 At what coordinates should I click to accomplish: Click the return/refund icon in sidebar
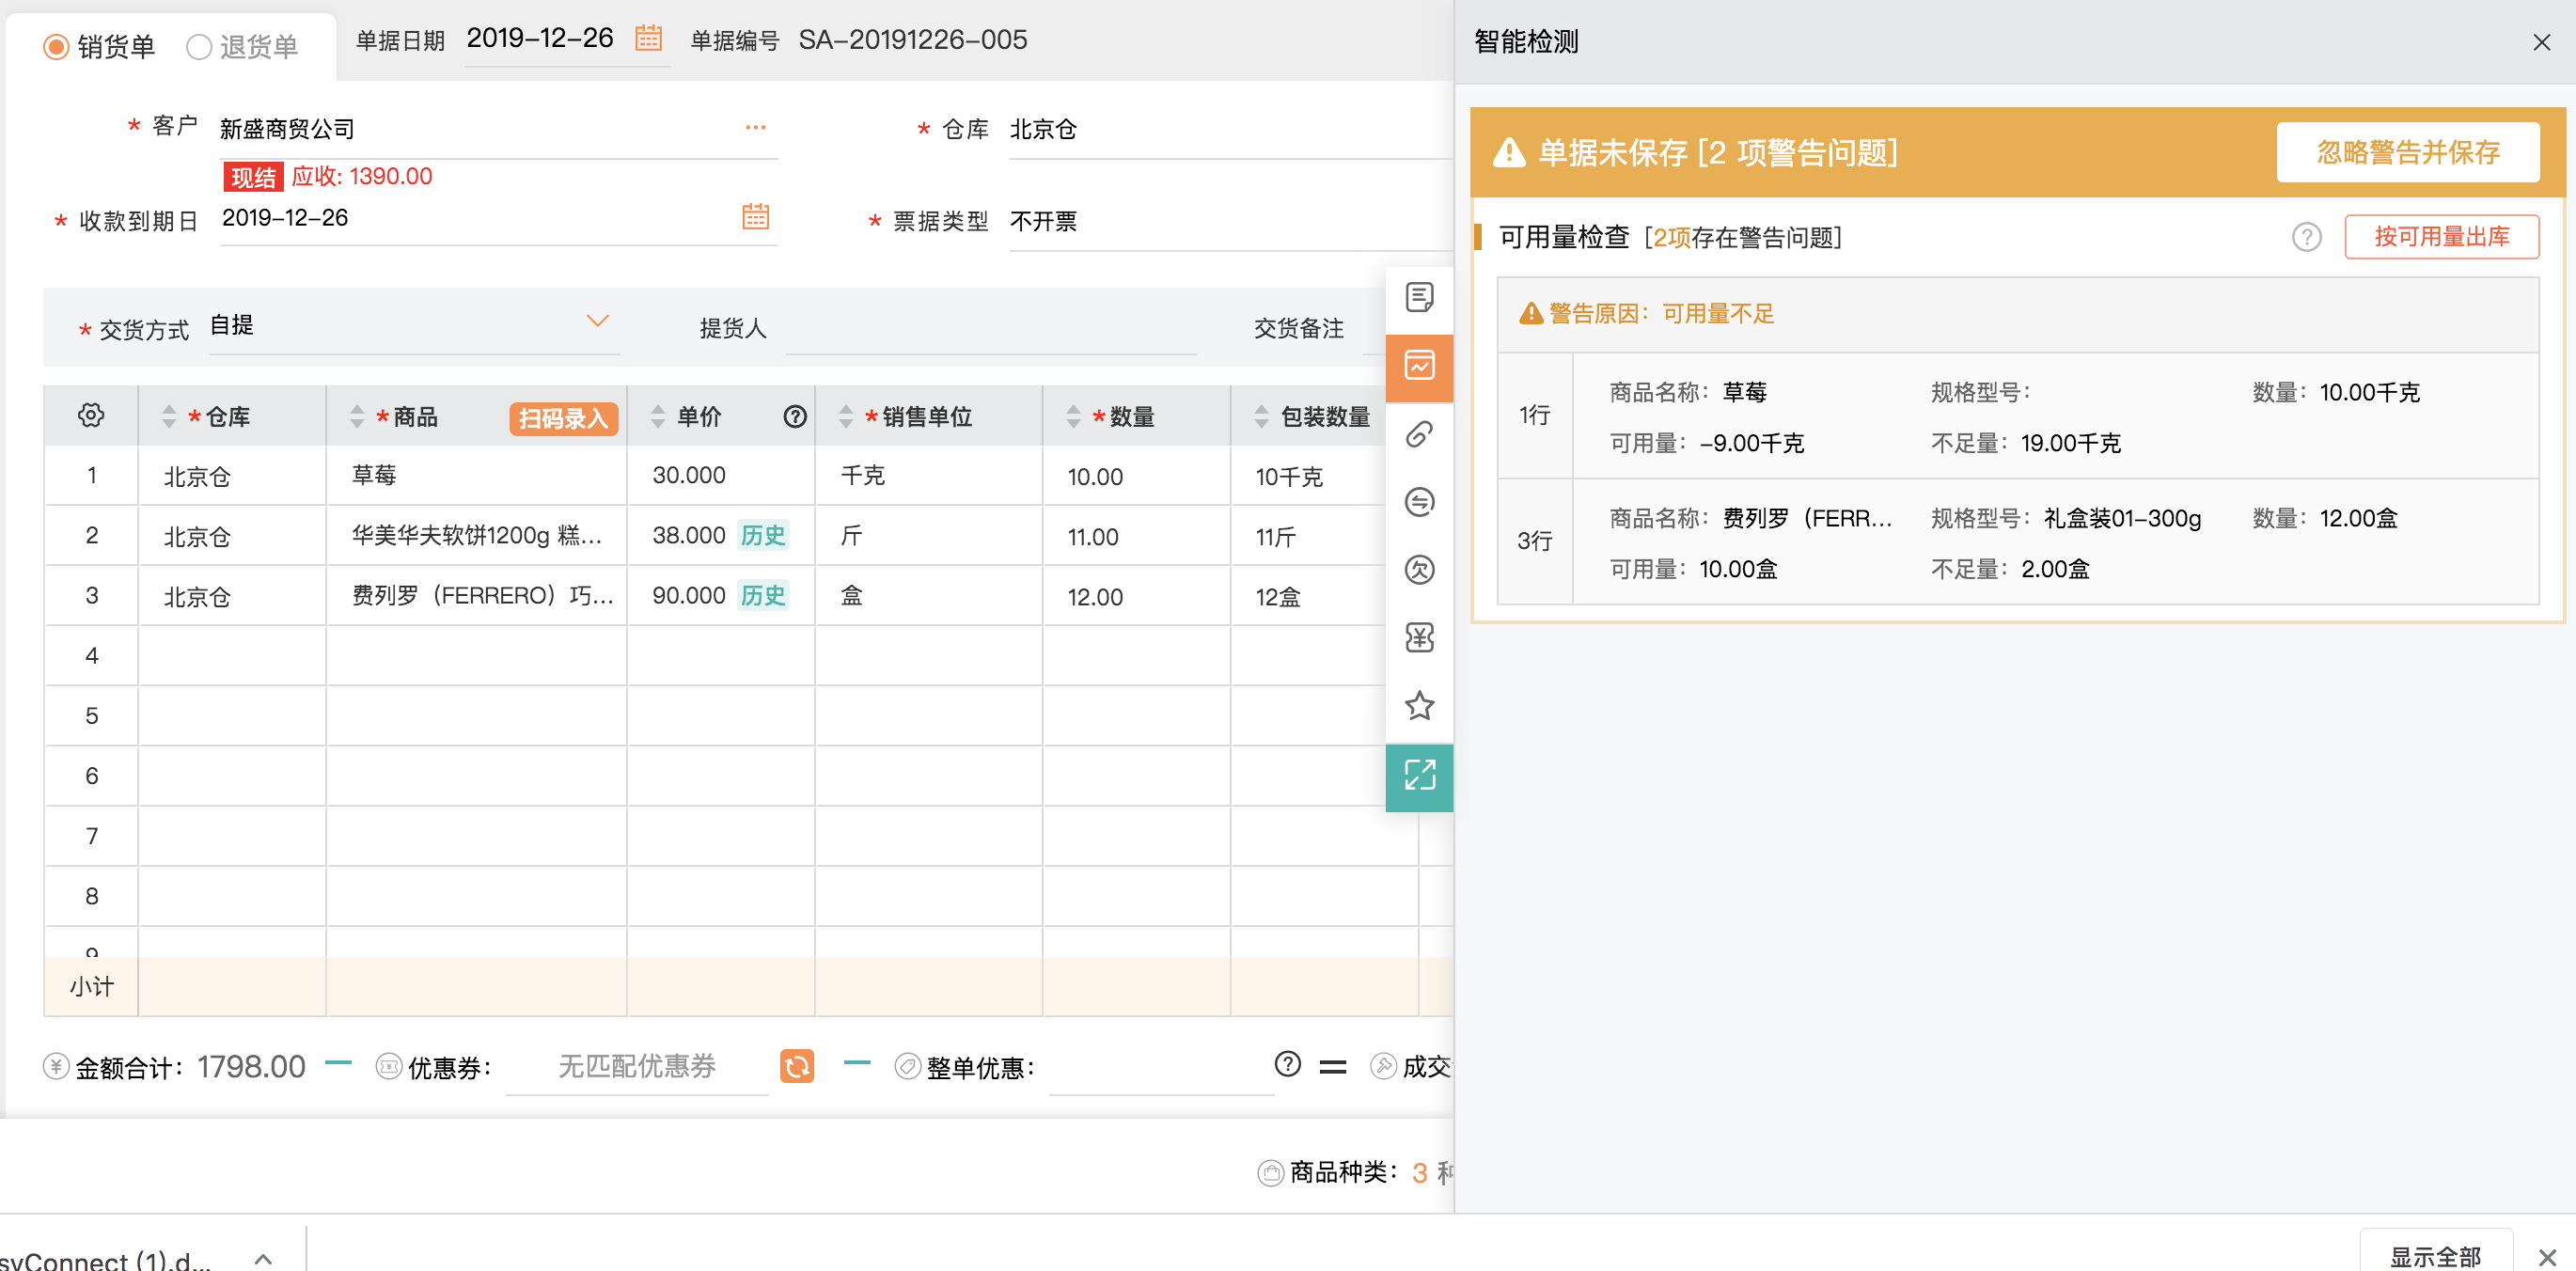(1416, 501)
